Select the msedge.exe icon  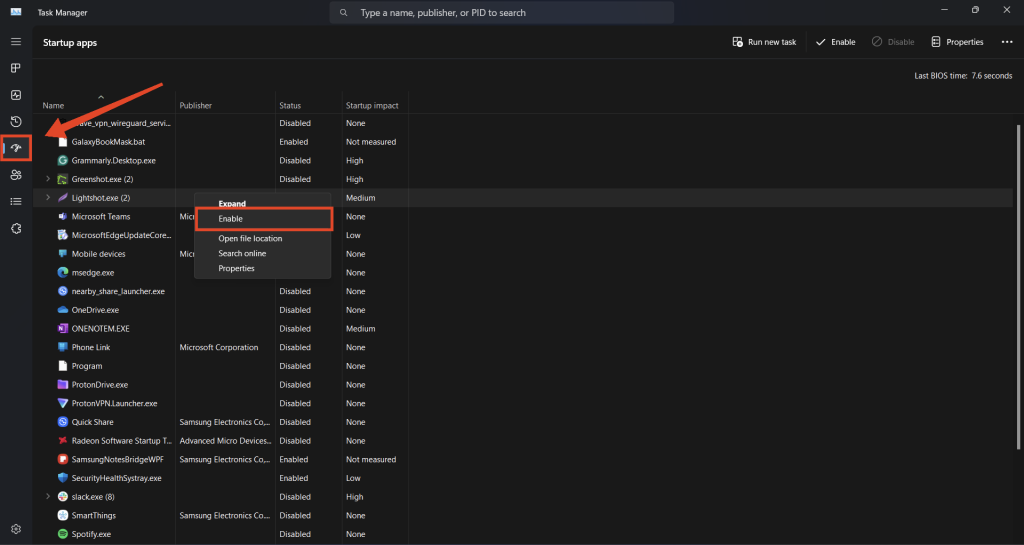pos(63,272)
